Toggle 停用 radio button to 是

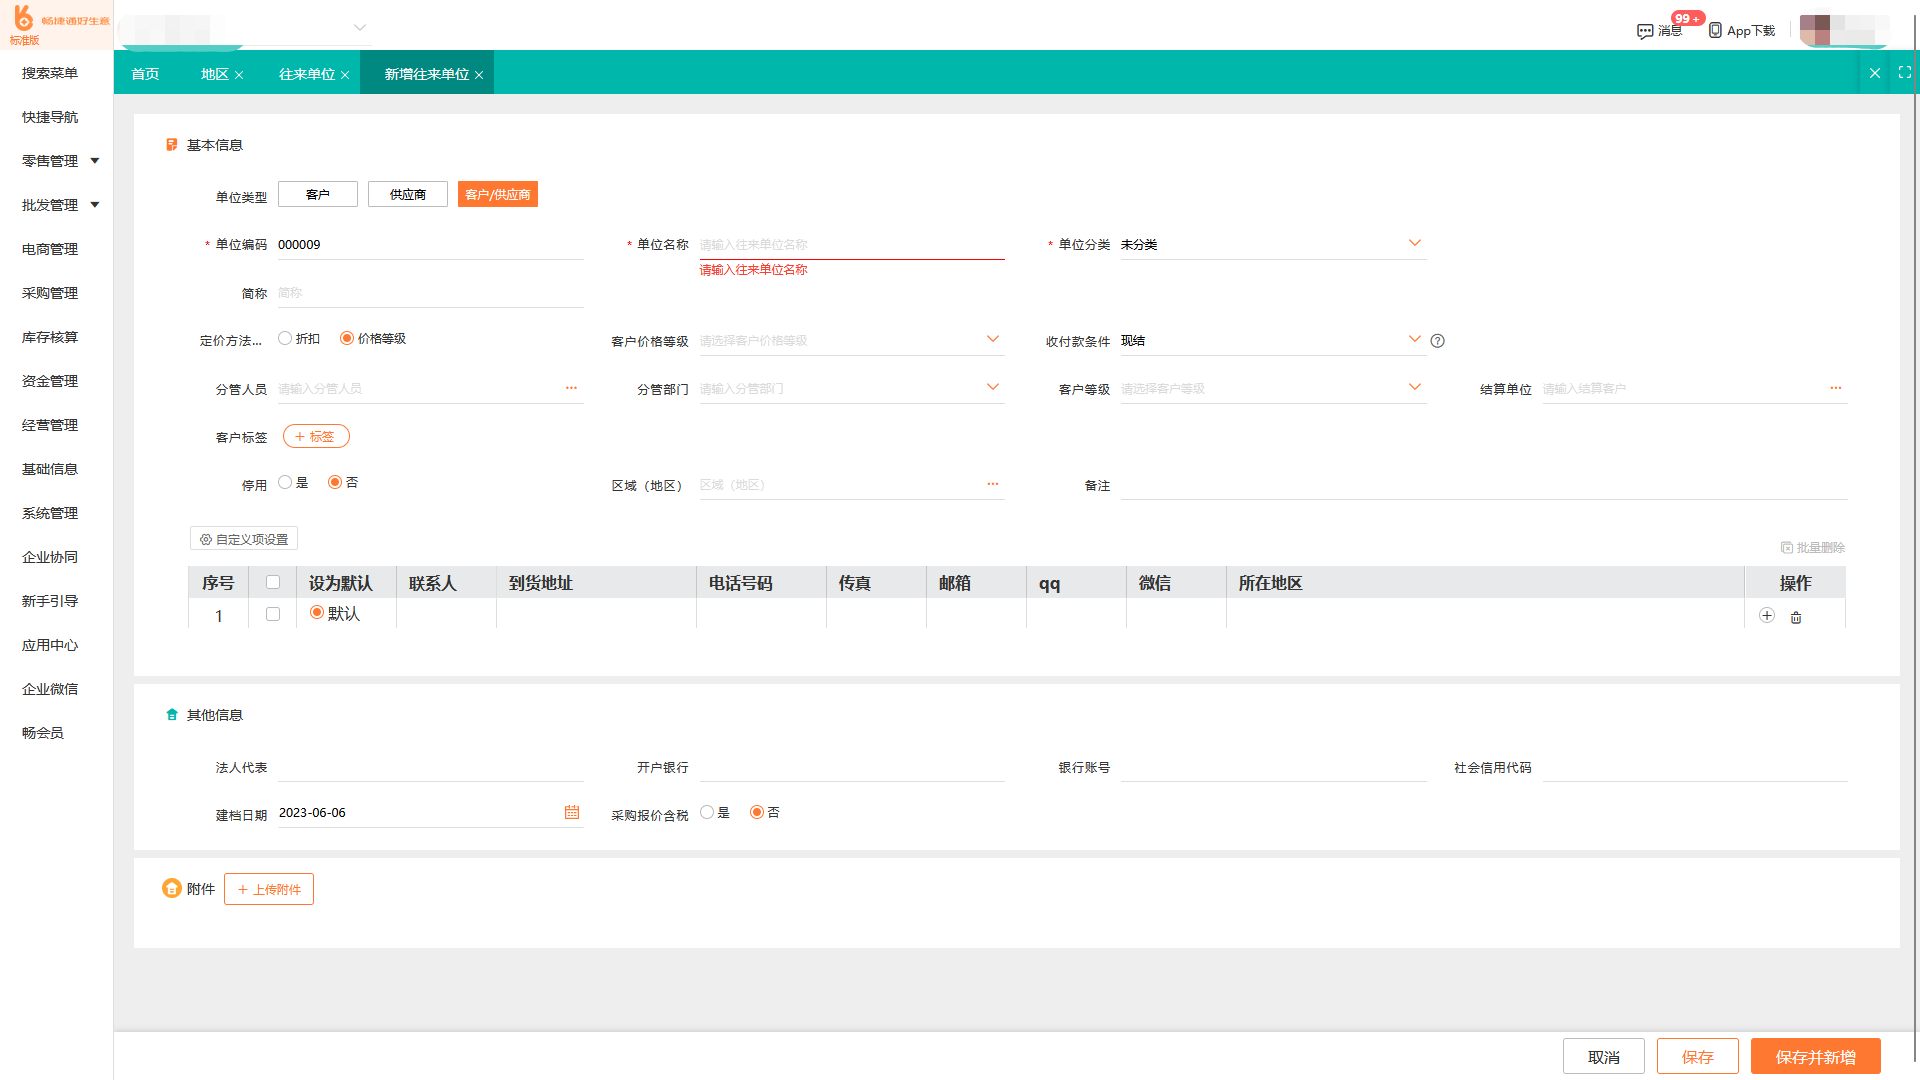tap(285, 483)
